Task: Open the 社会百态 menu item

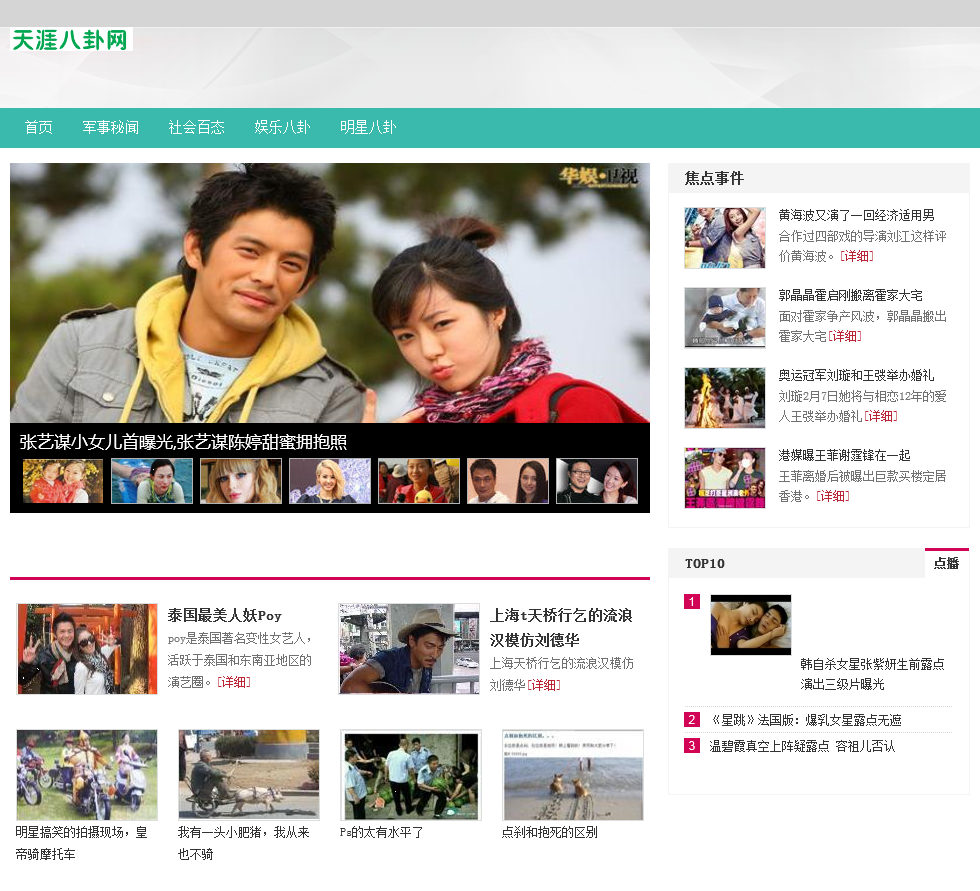Action: [x=196, y=128]
